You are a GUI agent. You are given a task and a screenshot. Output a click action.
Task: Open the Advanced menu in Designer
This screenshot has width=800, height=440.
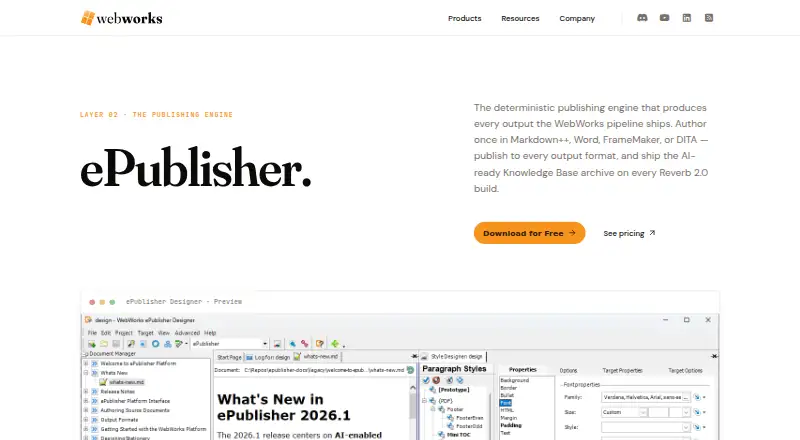coord(187,333)
